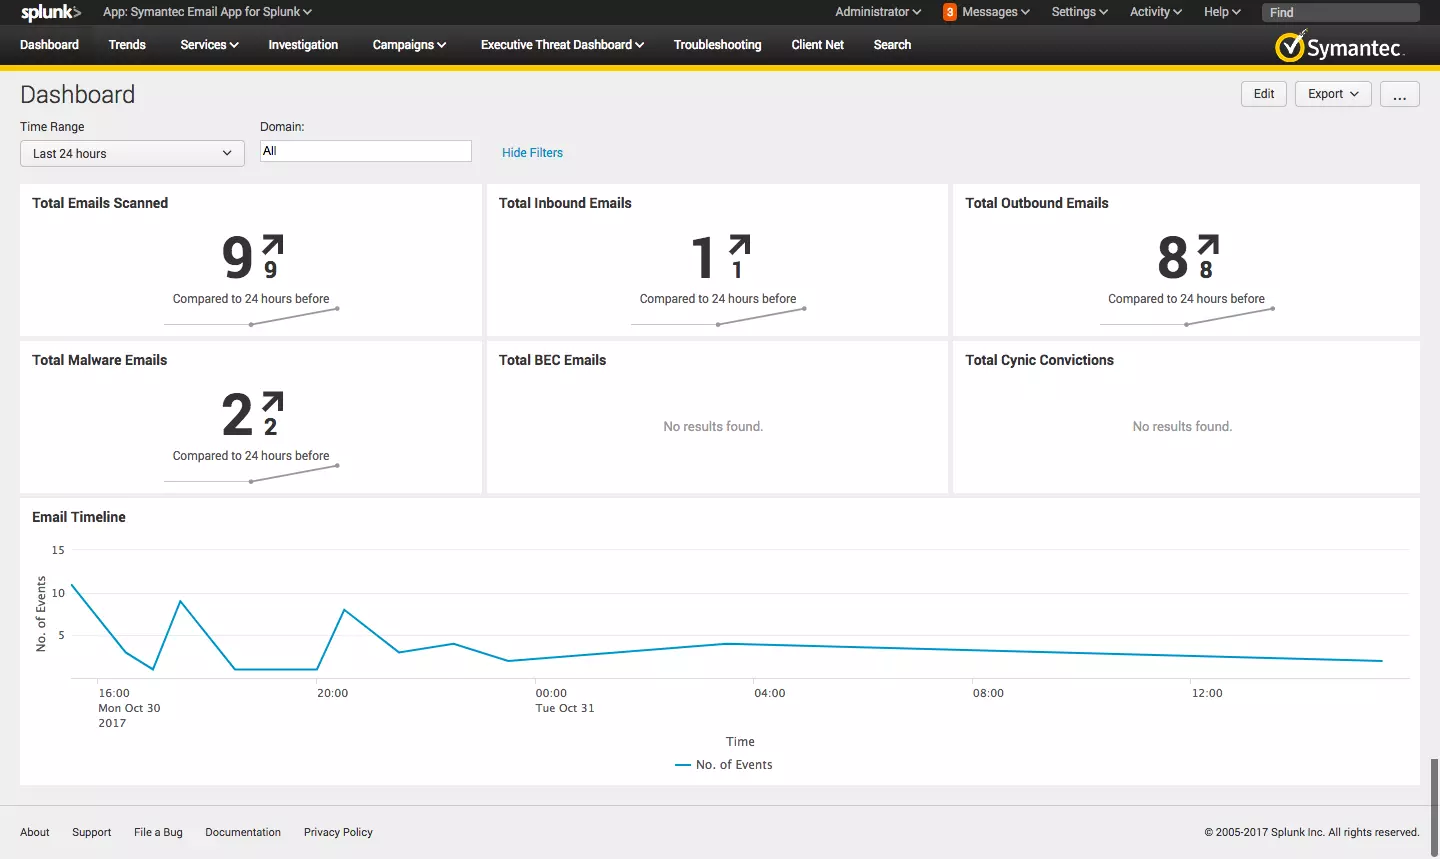Select the Client Net tab

coord(817,45)
